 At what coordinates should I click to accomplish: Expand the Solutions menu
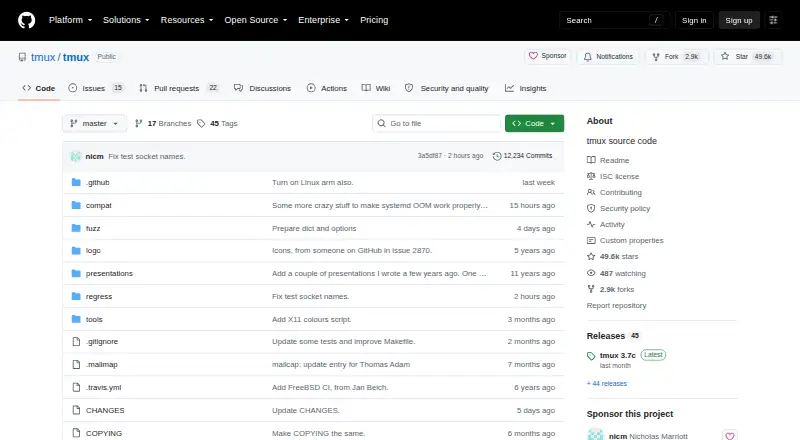(x=126, y=20)
